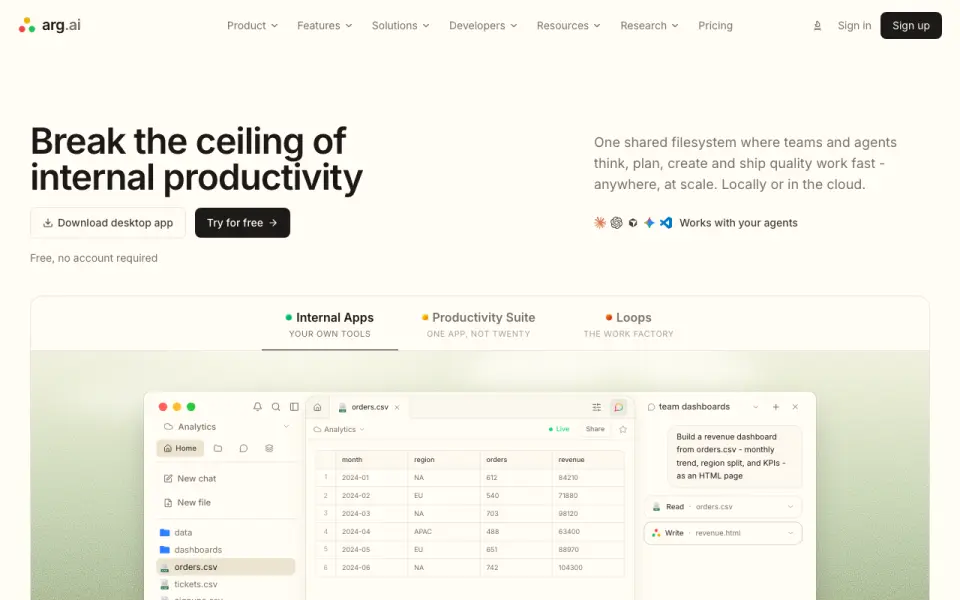Click the download icon on Download desktop app
This screenshot has width=960, height=600.
coord(48,223)
